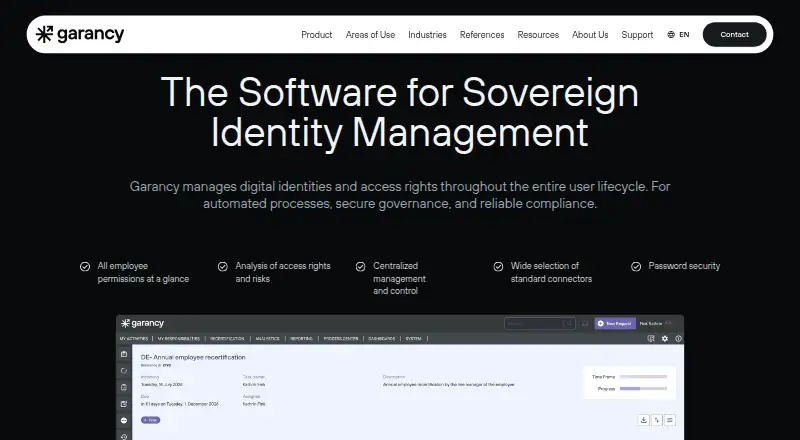Click the bell notification icon in the dashboard
The height and width of the screenshot is (440, 800).
(585, 323)
